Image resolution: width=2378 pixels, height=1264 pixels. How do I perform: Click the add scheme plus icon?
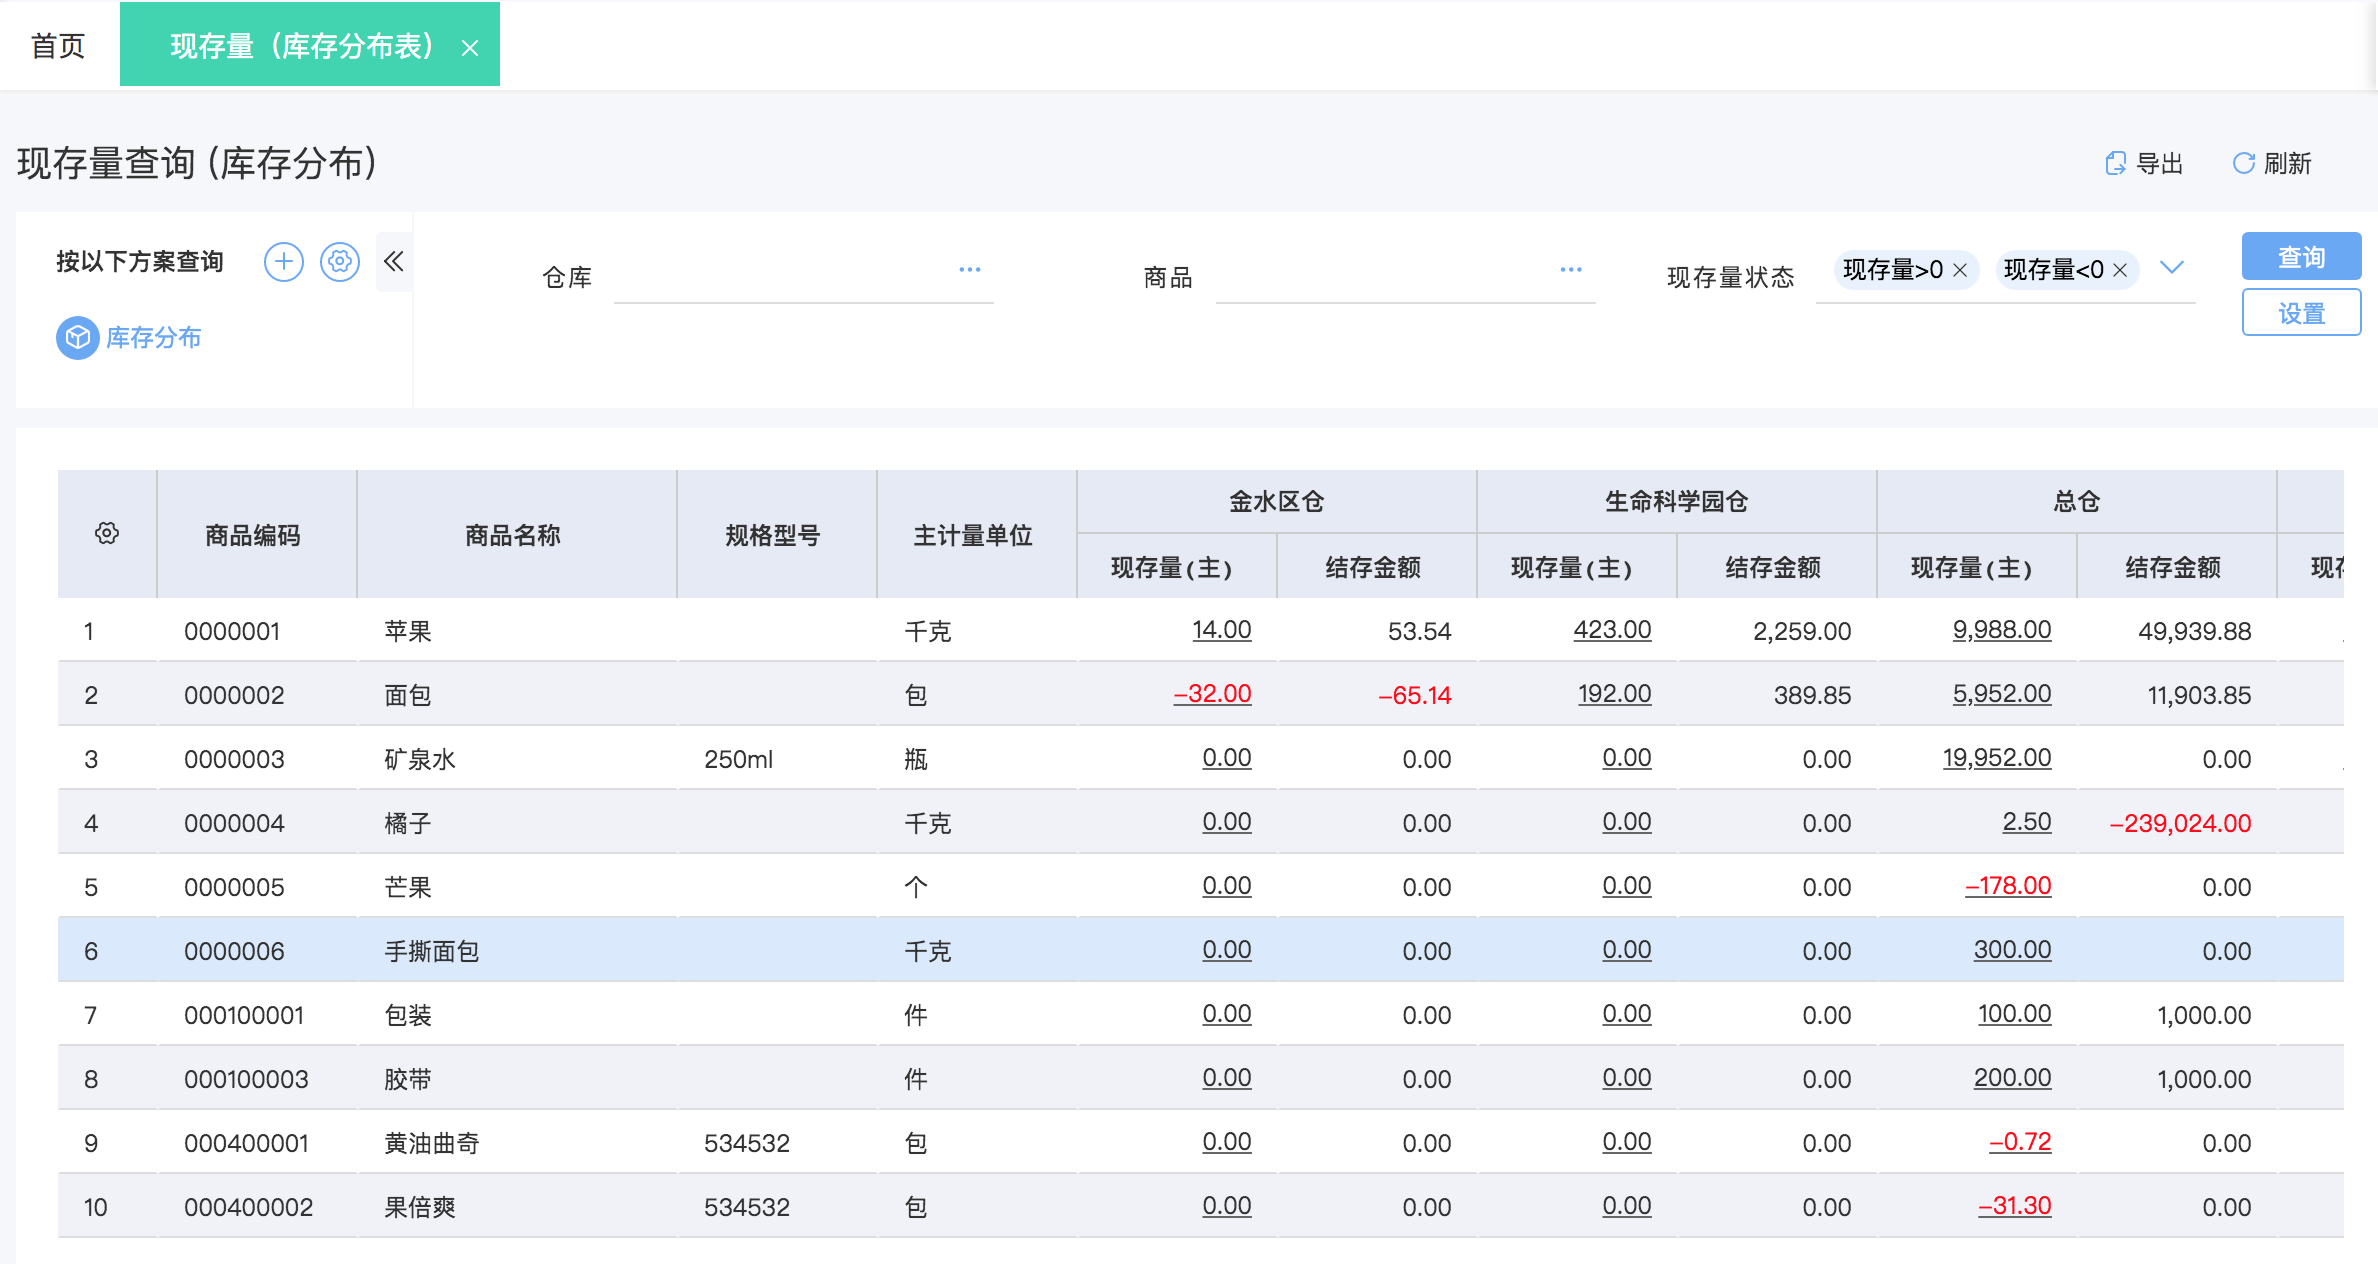[283, 263]
